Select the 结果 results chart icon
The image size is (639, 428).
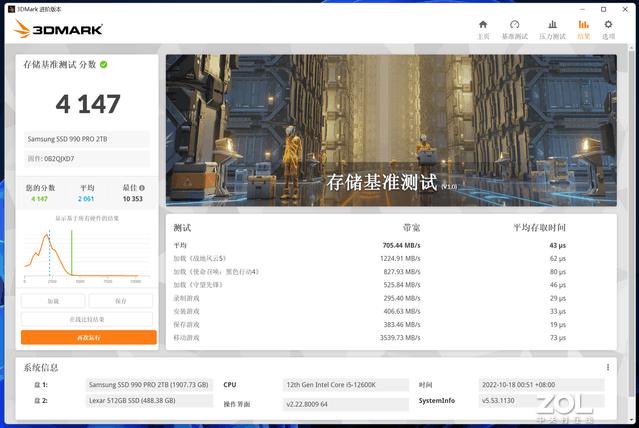click(x=583, y=25)
